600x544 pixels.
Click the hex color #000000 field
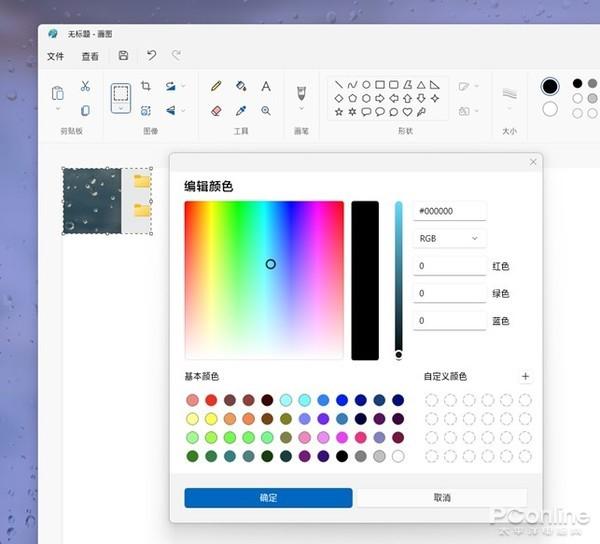tap(449, 211)
